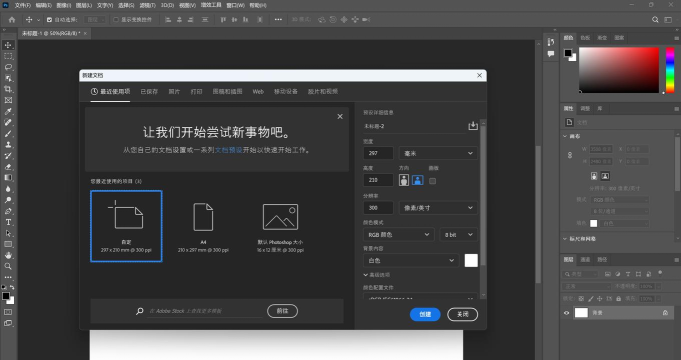This screenshot has height=360, width=681.
Task: Open the 文档预设 link
Action: coord(228,150)
